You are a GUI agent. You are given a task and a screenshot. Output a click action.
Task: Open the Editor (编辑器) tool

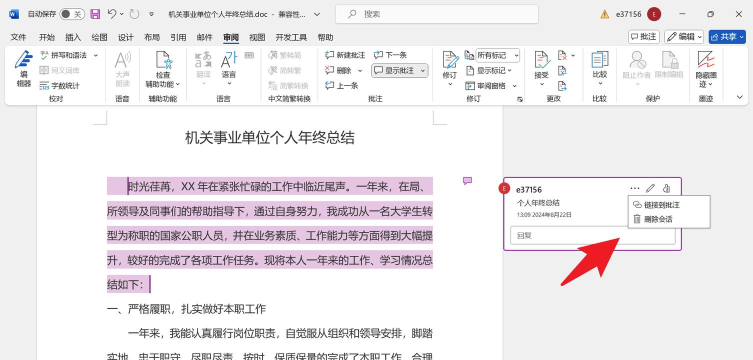click(x=23, y=69)
